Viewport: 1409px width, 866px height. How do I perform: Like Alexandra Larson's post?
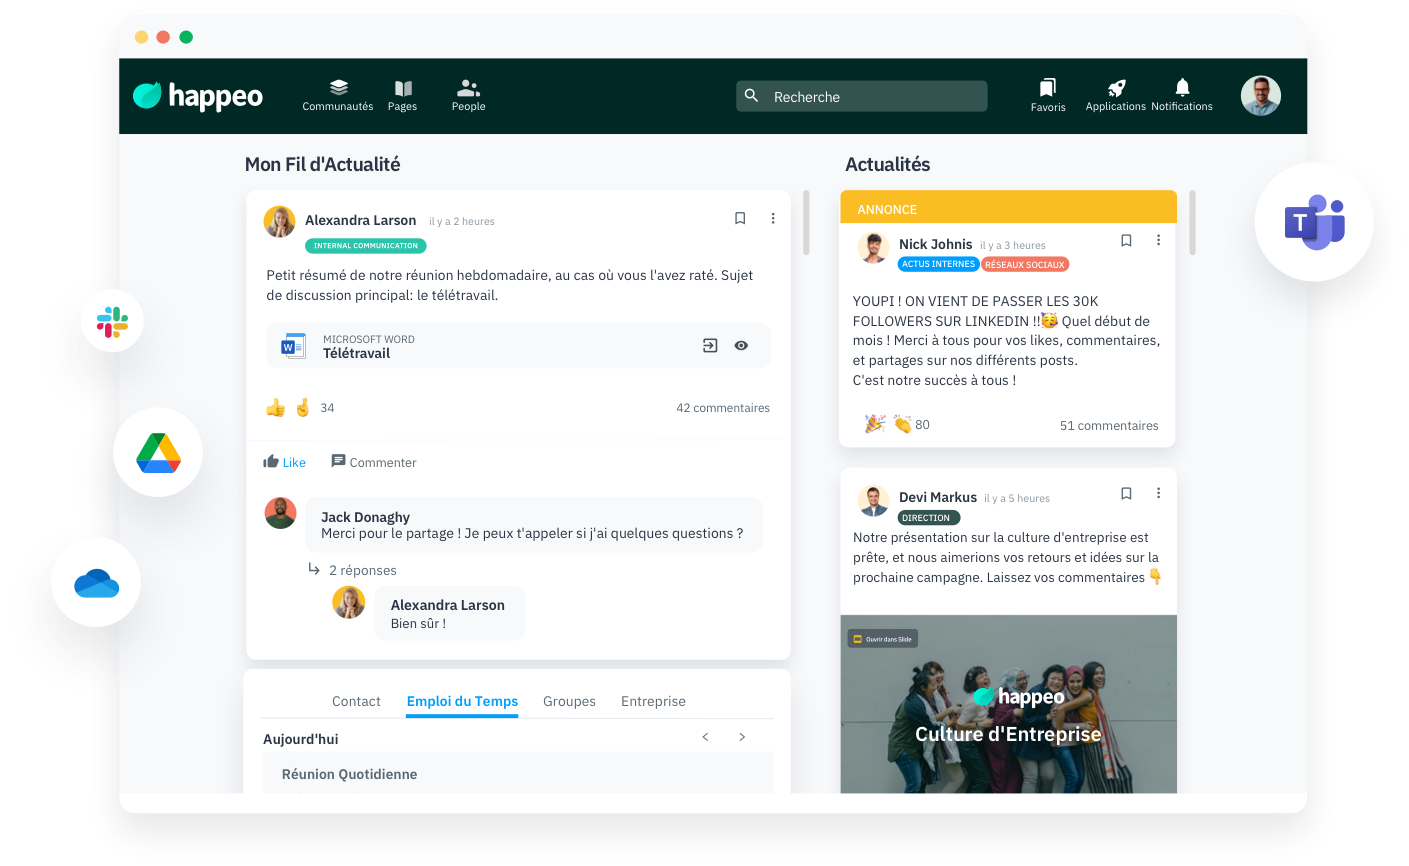tap(285, 462)
